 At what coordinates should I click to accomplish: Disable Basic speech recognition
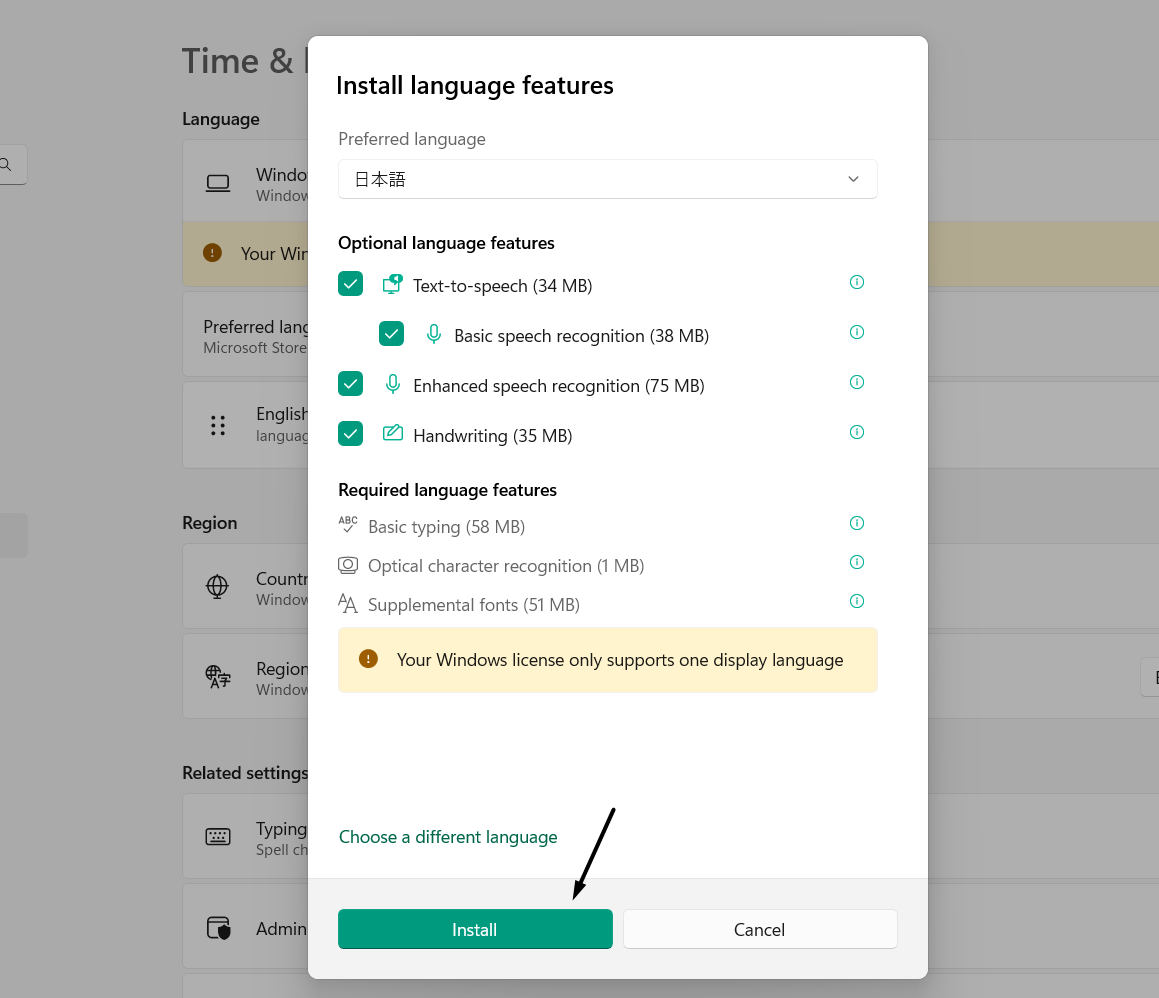click(x=391, y=333)
